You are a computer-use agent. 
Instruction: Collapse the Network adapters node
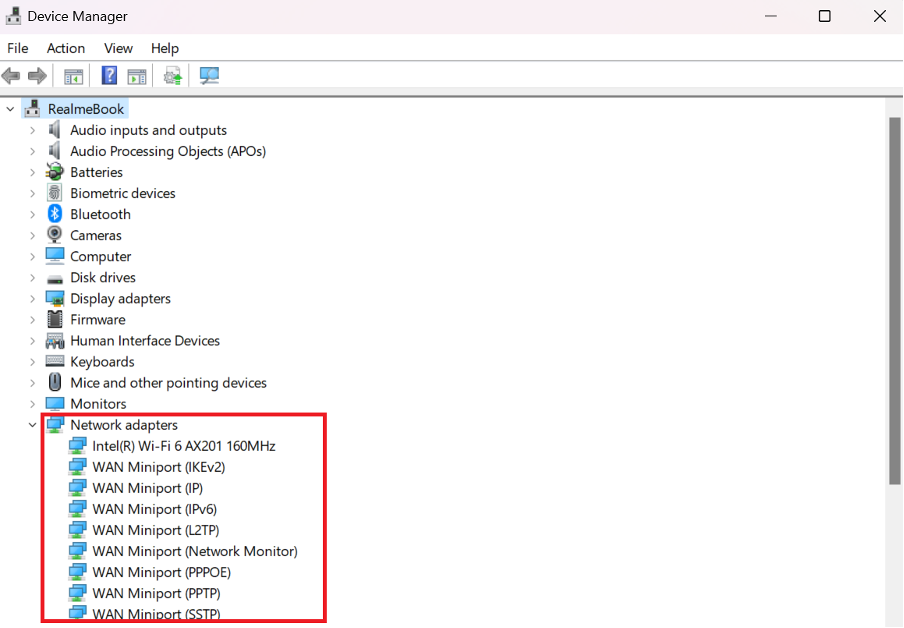pyautogui.click(x=32, y=425)
